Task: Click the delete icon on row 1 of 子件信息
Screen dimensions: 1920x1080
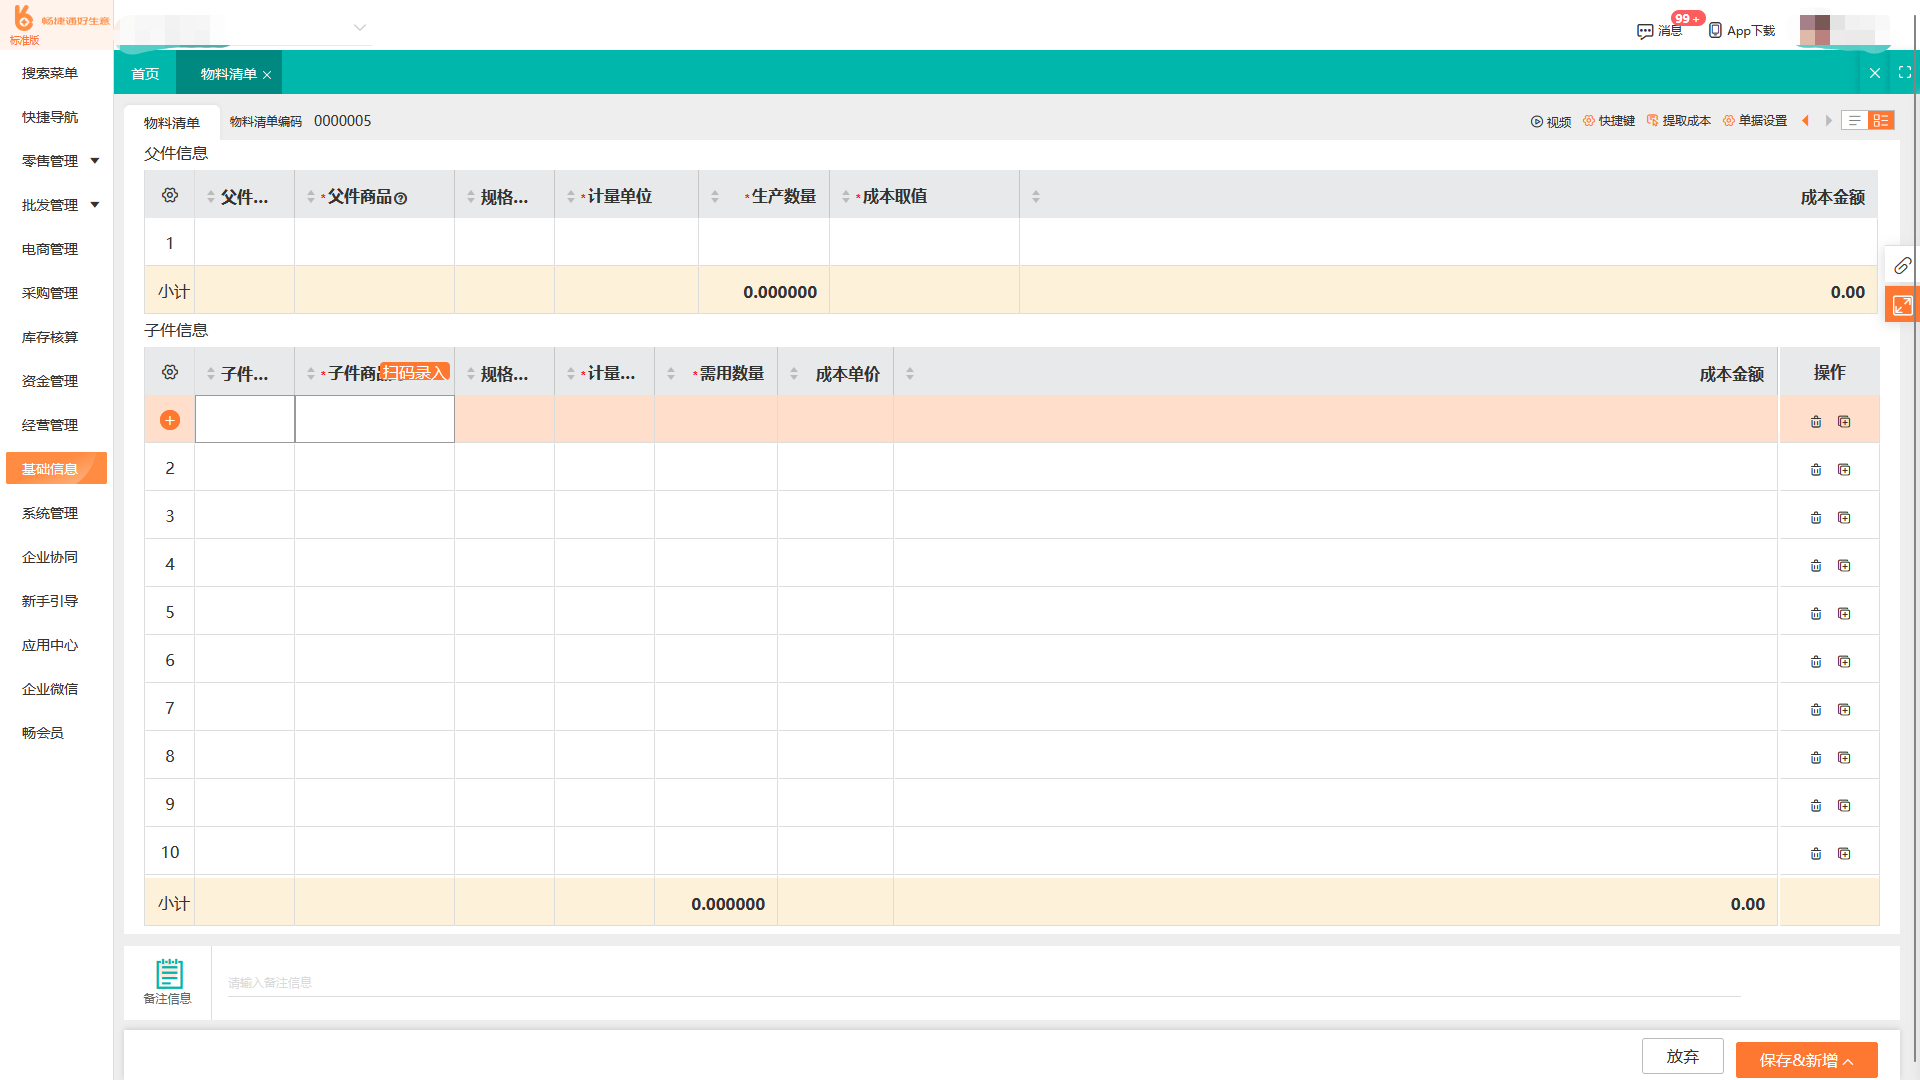Action: click(1816, 421)
